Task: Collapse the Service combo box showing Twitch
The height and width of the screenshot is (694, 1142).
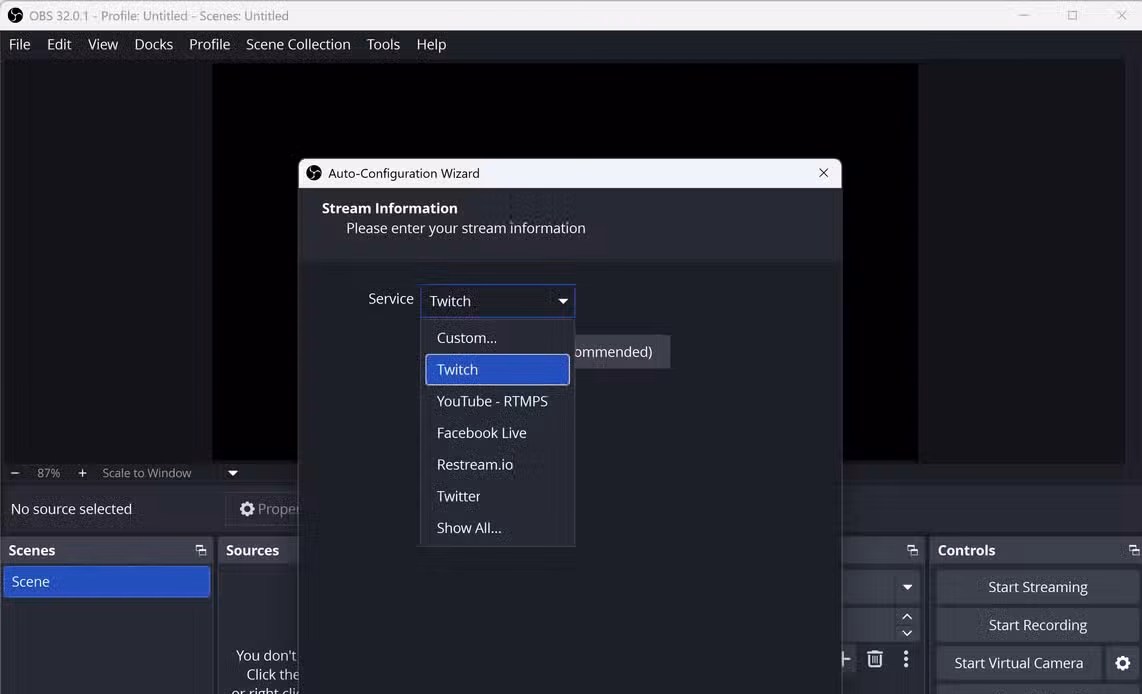Action: pyautogui.click(x=497, y=301)
